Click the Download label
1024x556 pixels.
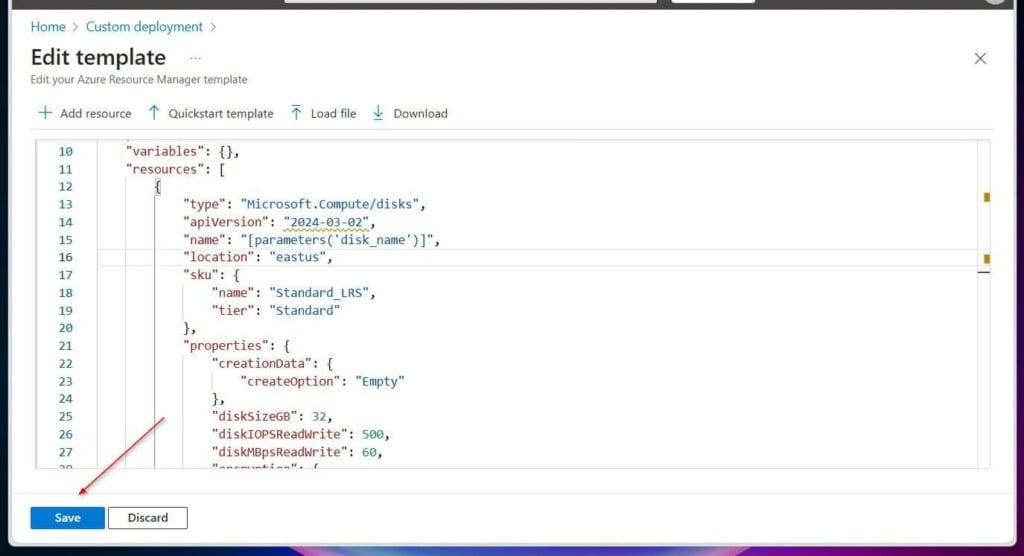click(420, 114)
